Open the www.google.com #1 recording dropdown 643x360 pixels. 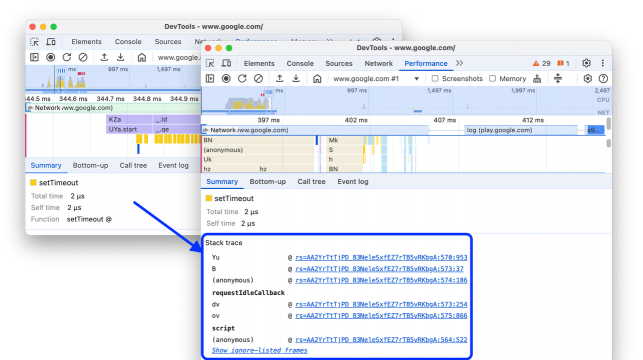[376, 78]
